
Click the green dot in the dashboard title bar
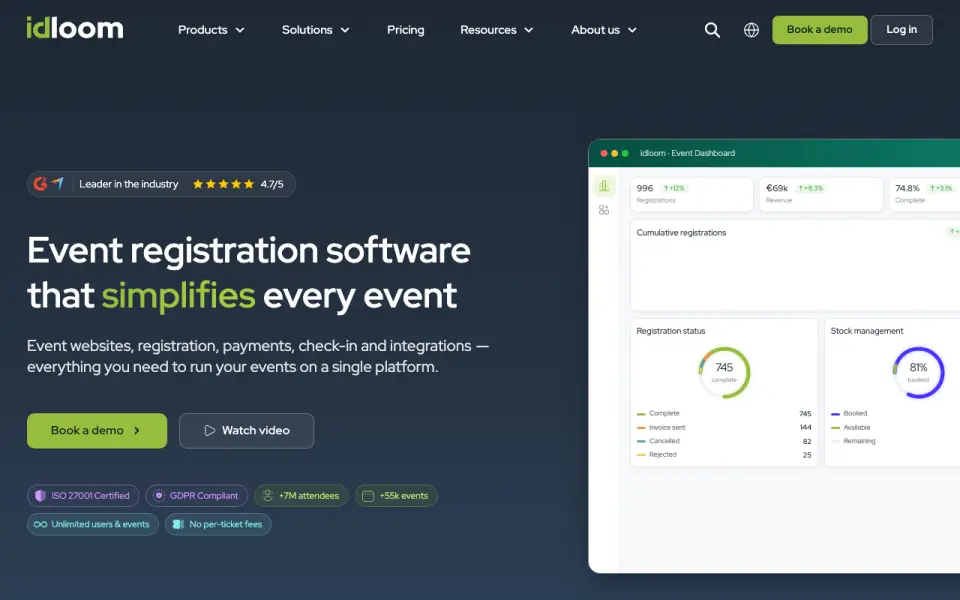[625, 154]
